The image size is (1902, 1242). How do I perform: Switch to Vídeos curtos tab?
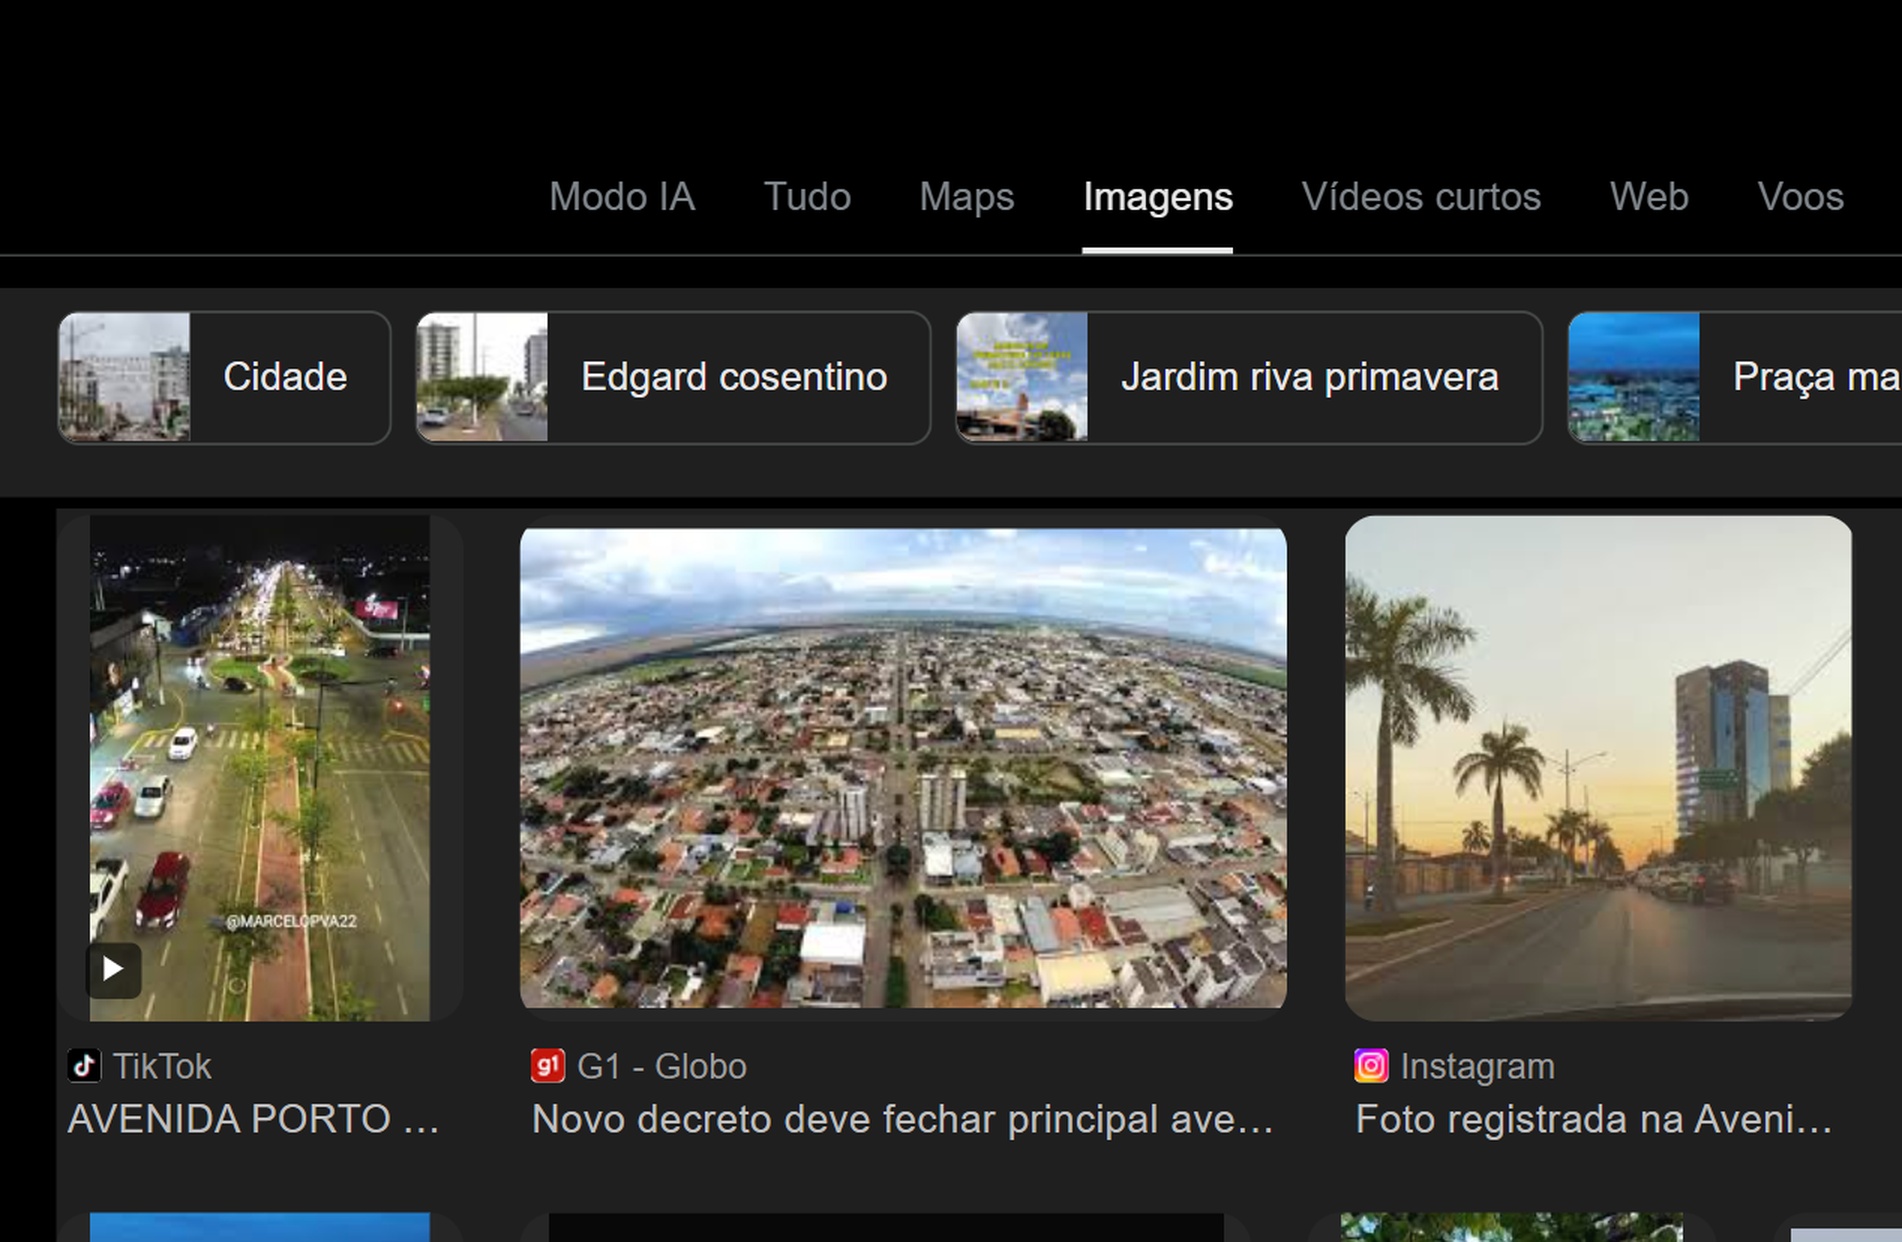[x=1420, y=197]
